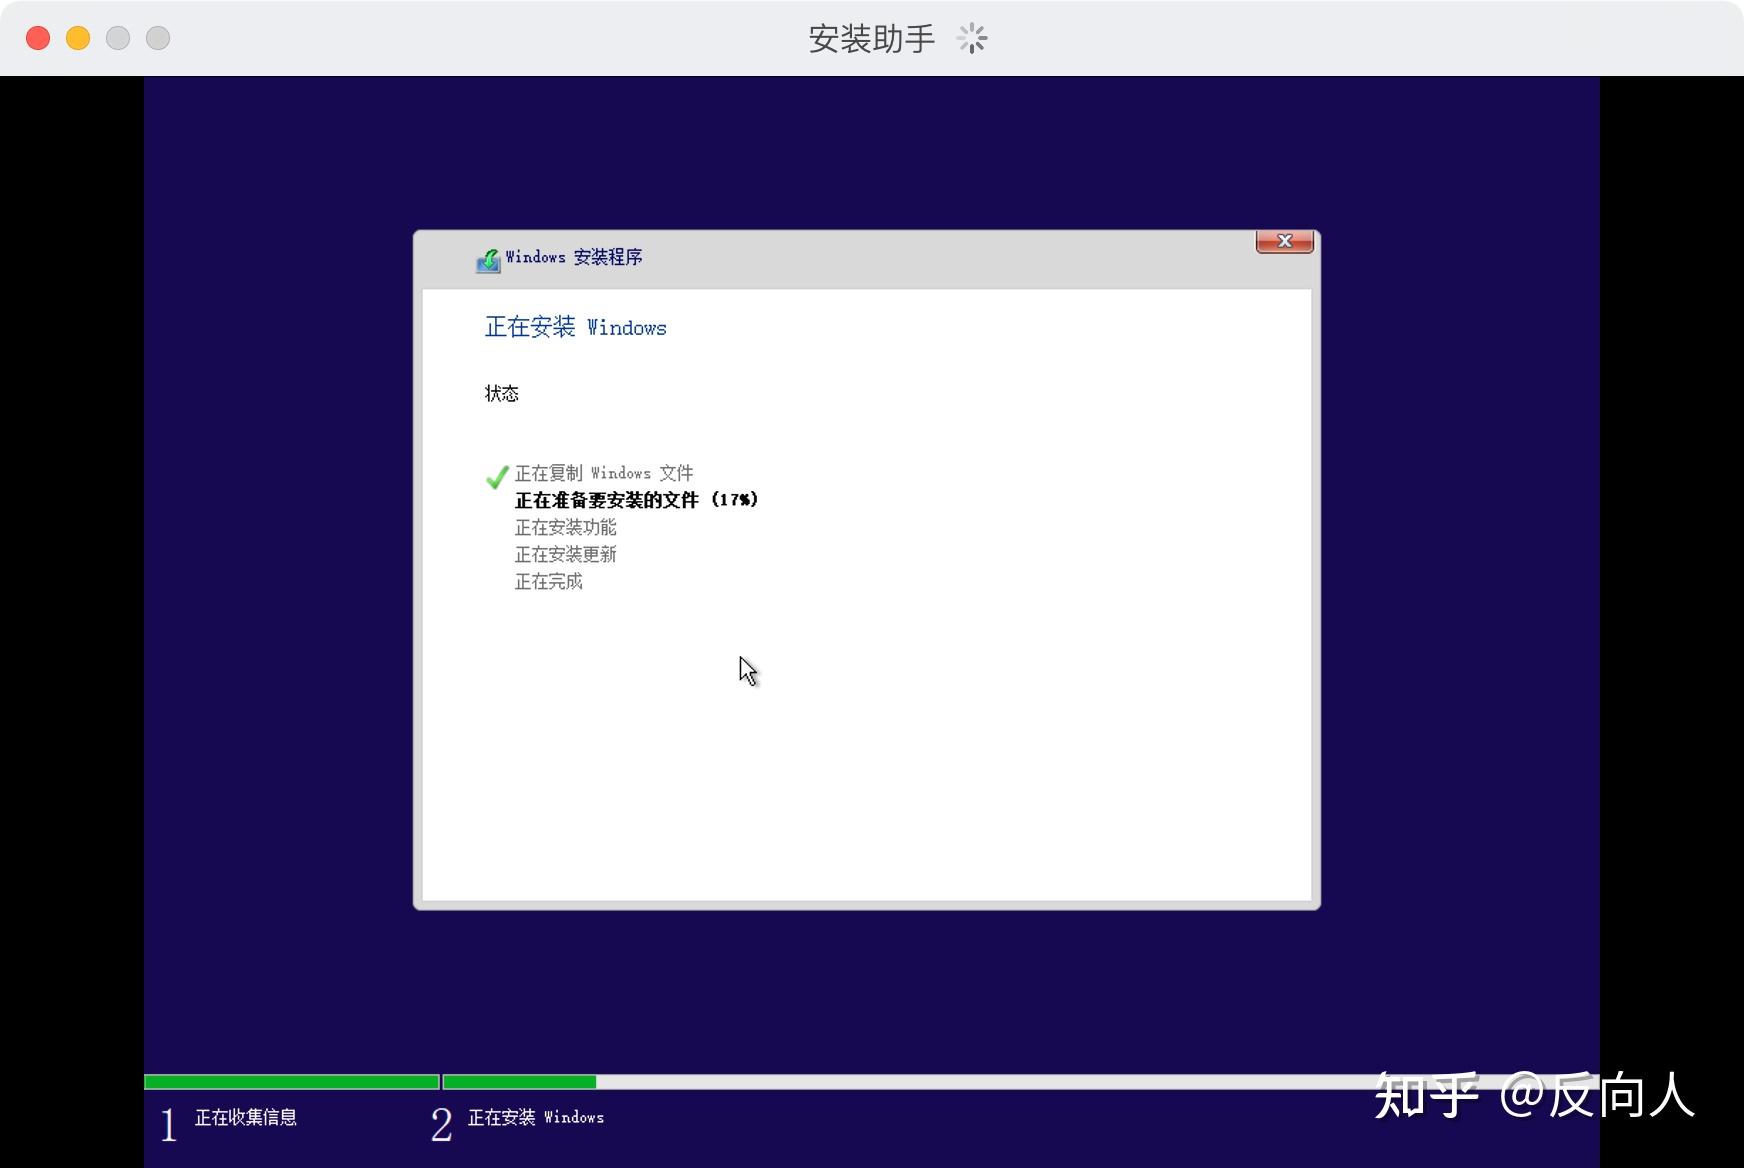Click the 知乎 watermark logo text

coord(1426,1096)
